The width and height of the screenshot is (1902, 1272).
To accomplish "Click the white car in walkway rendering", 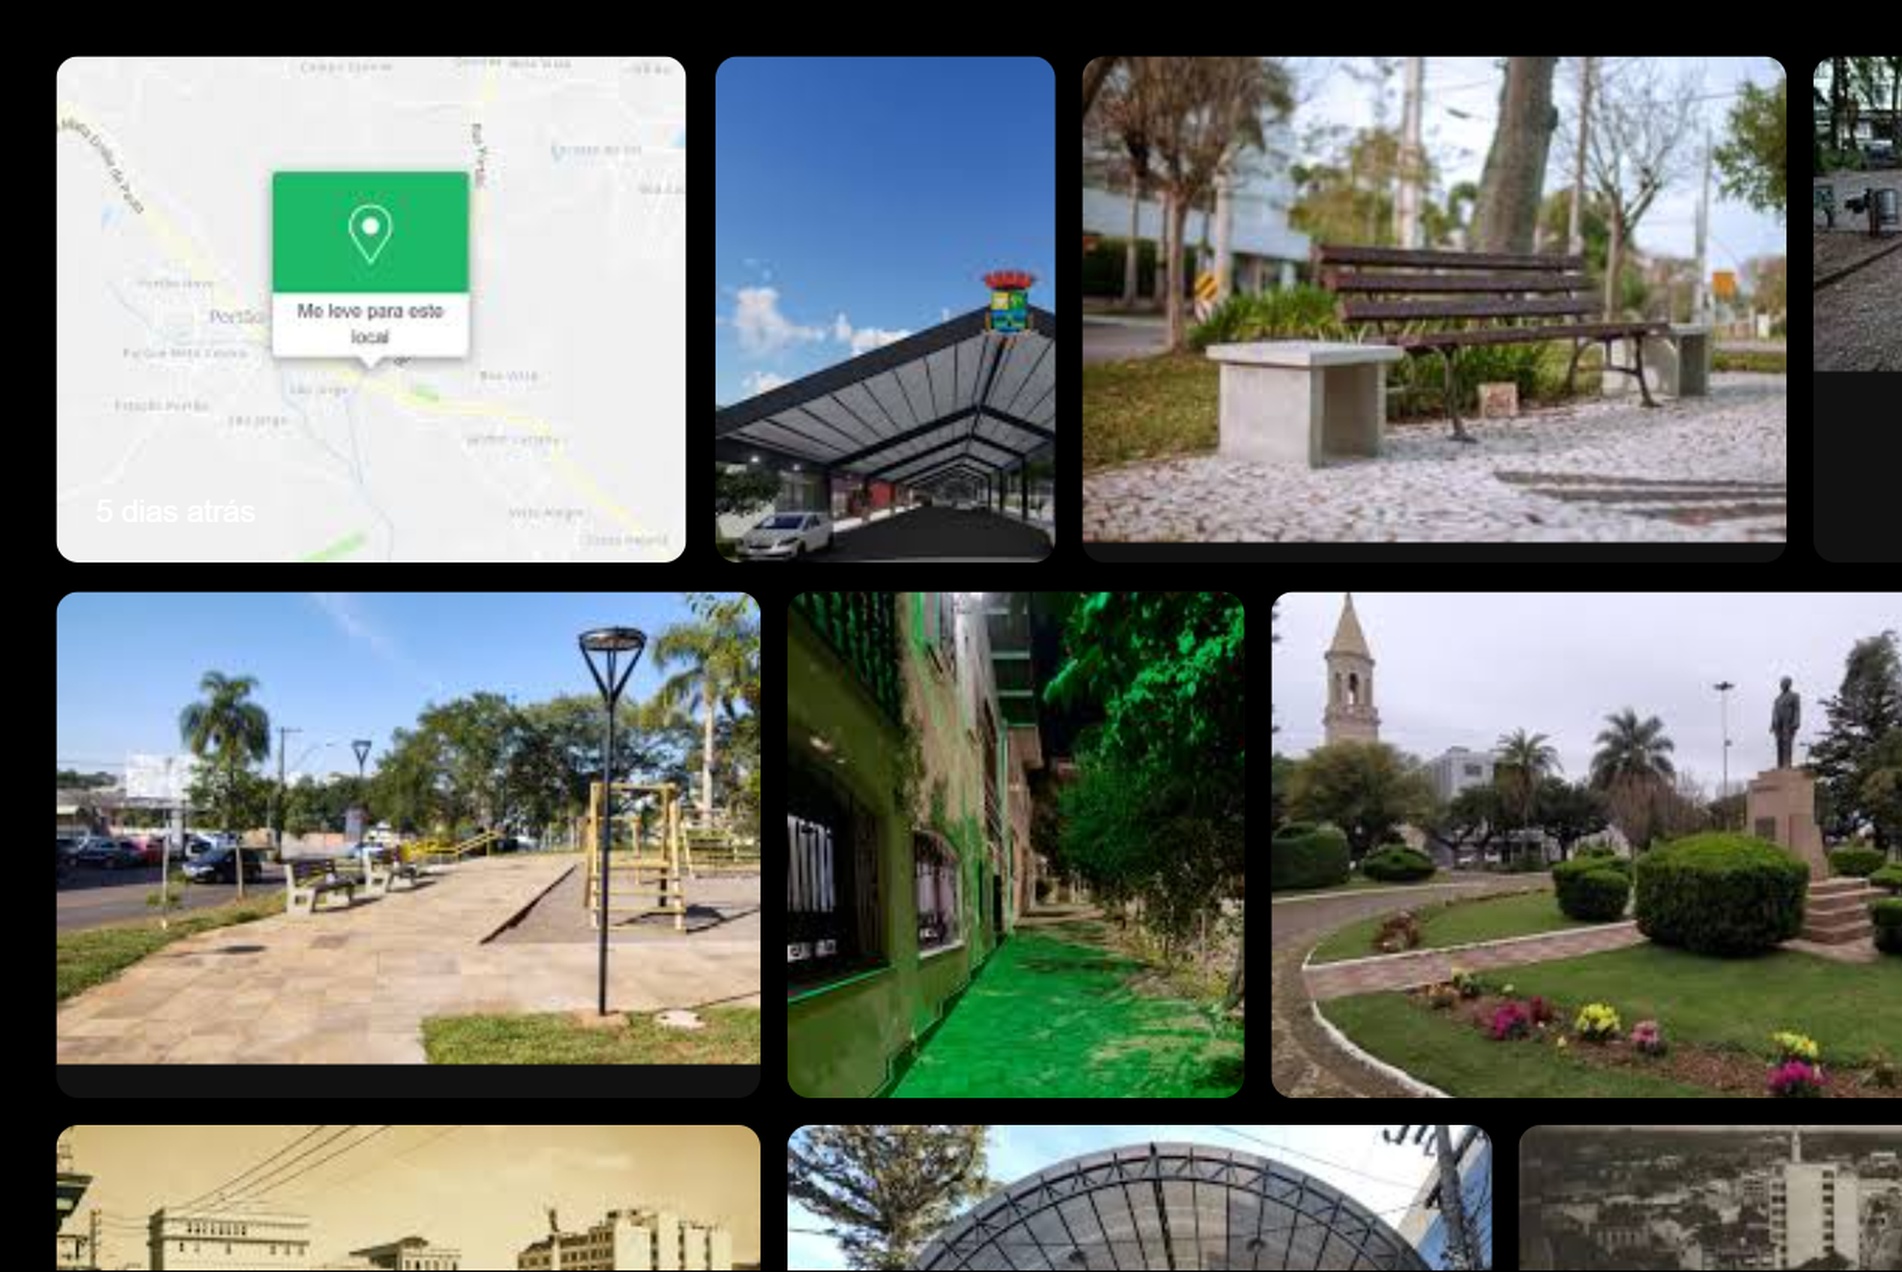I will coord(788,535).
